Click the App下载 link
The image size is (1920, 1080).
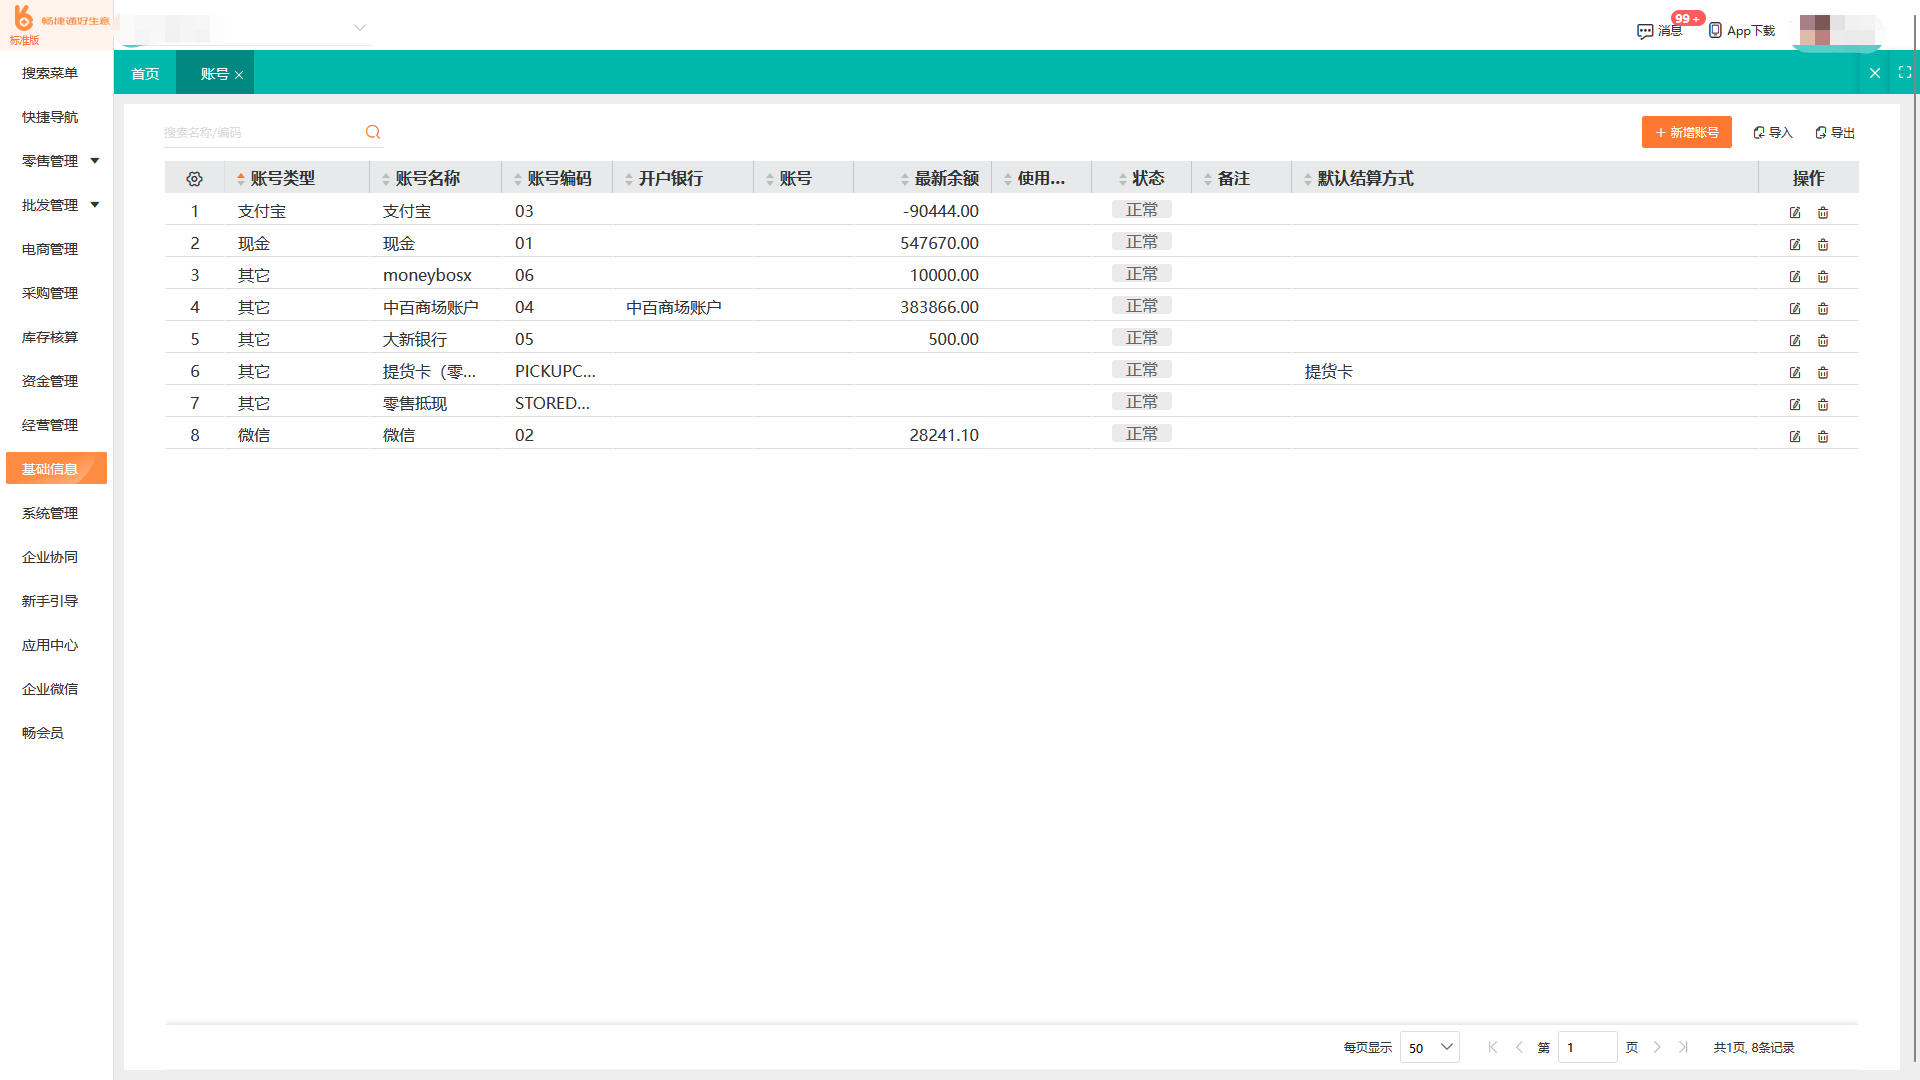[1743, 29]
